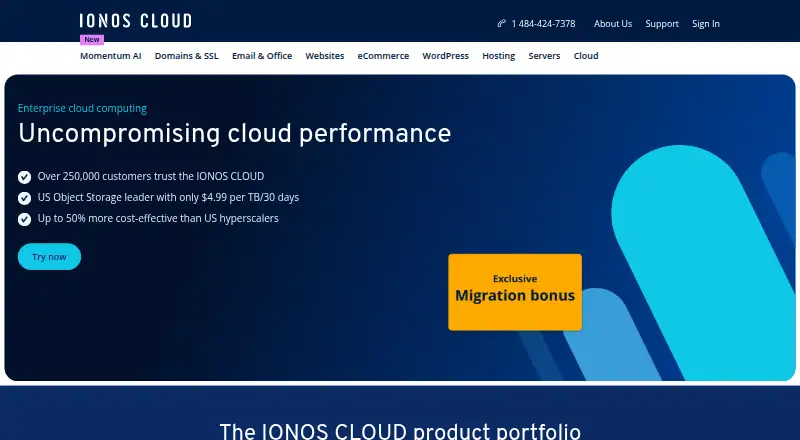Open the Websites menu
This screenshot has width=800, height=440.
coord(324,56)
